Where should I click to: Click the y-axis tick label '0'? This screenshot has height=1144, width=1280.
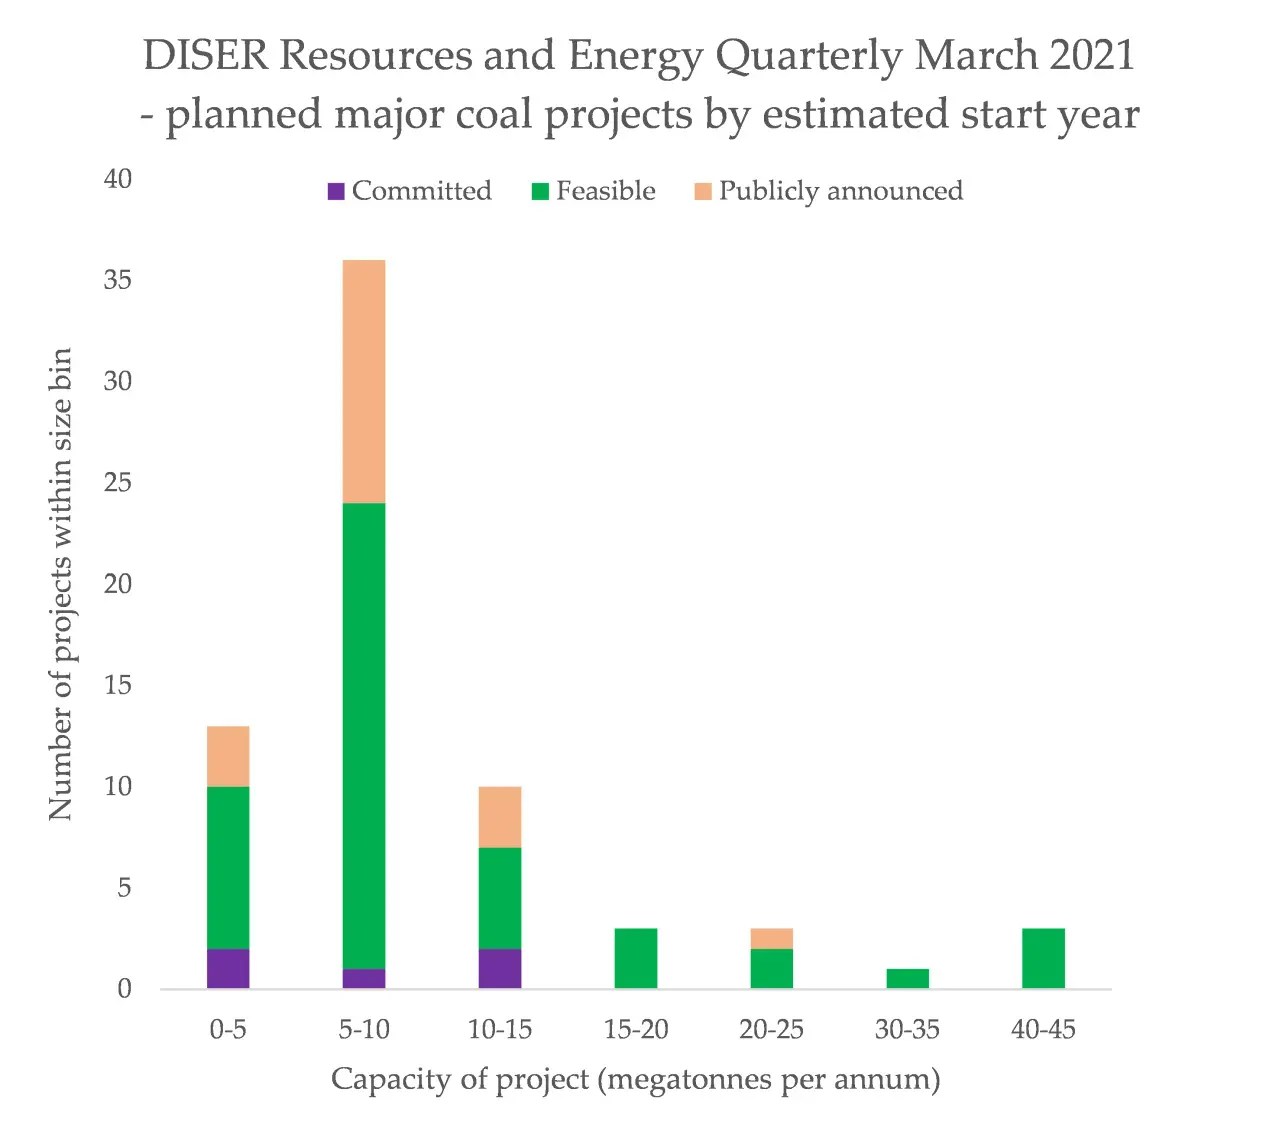coord(124,989)
